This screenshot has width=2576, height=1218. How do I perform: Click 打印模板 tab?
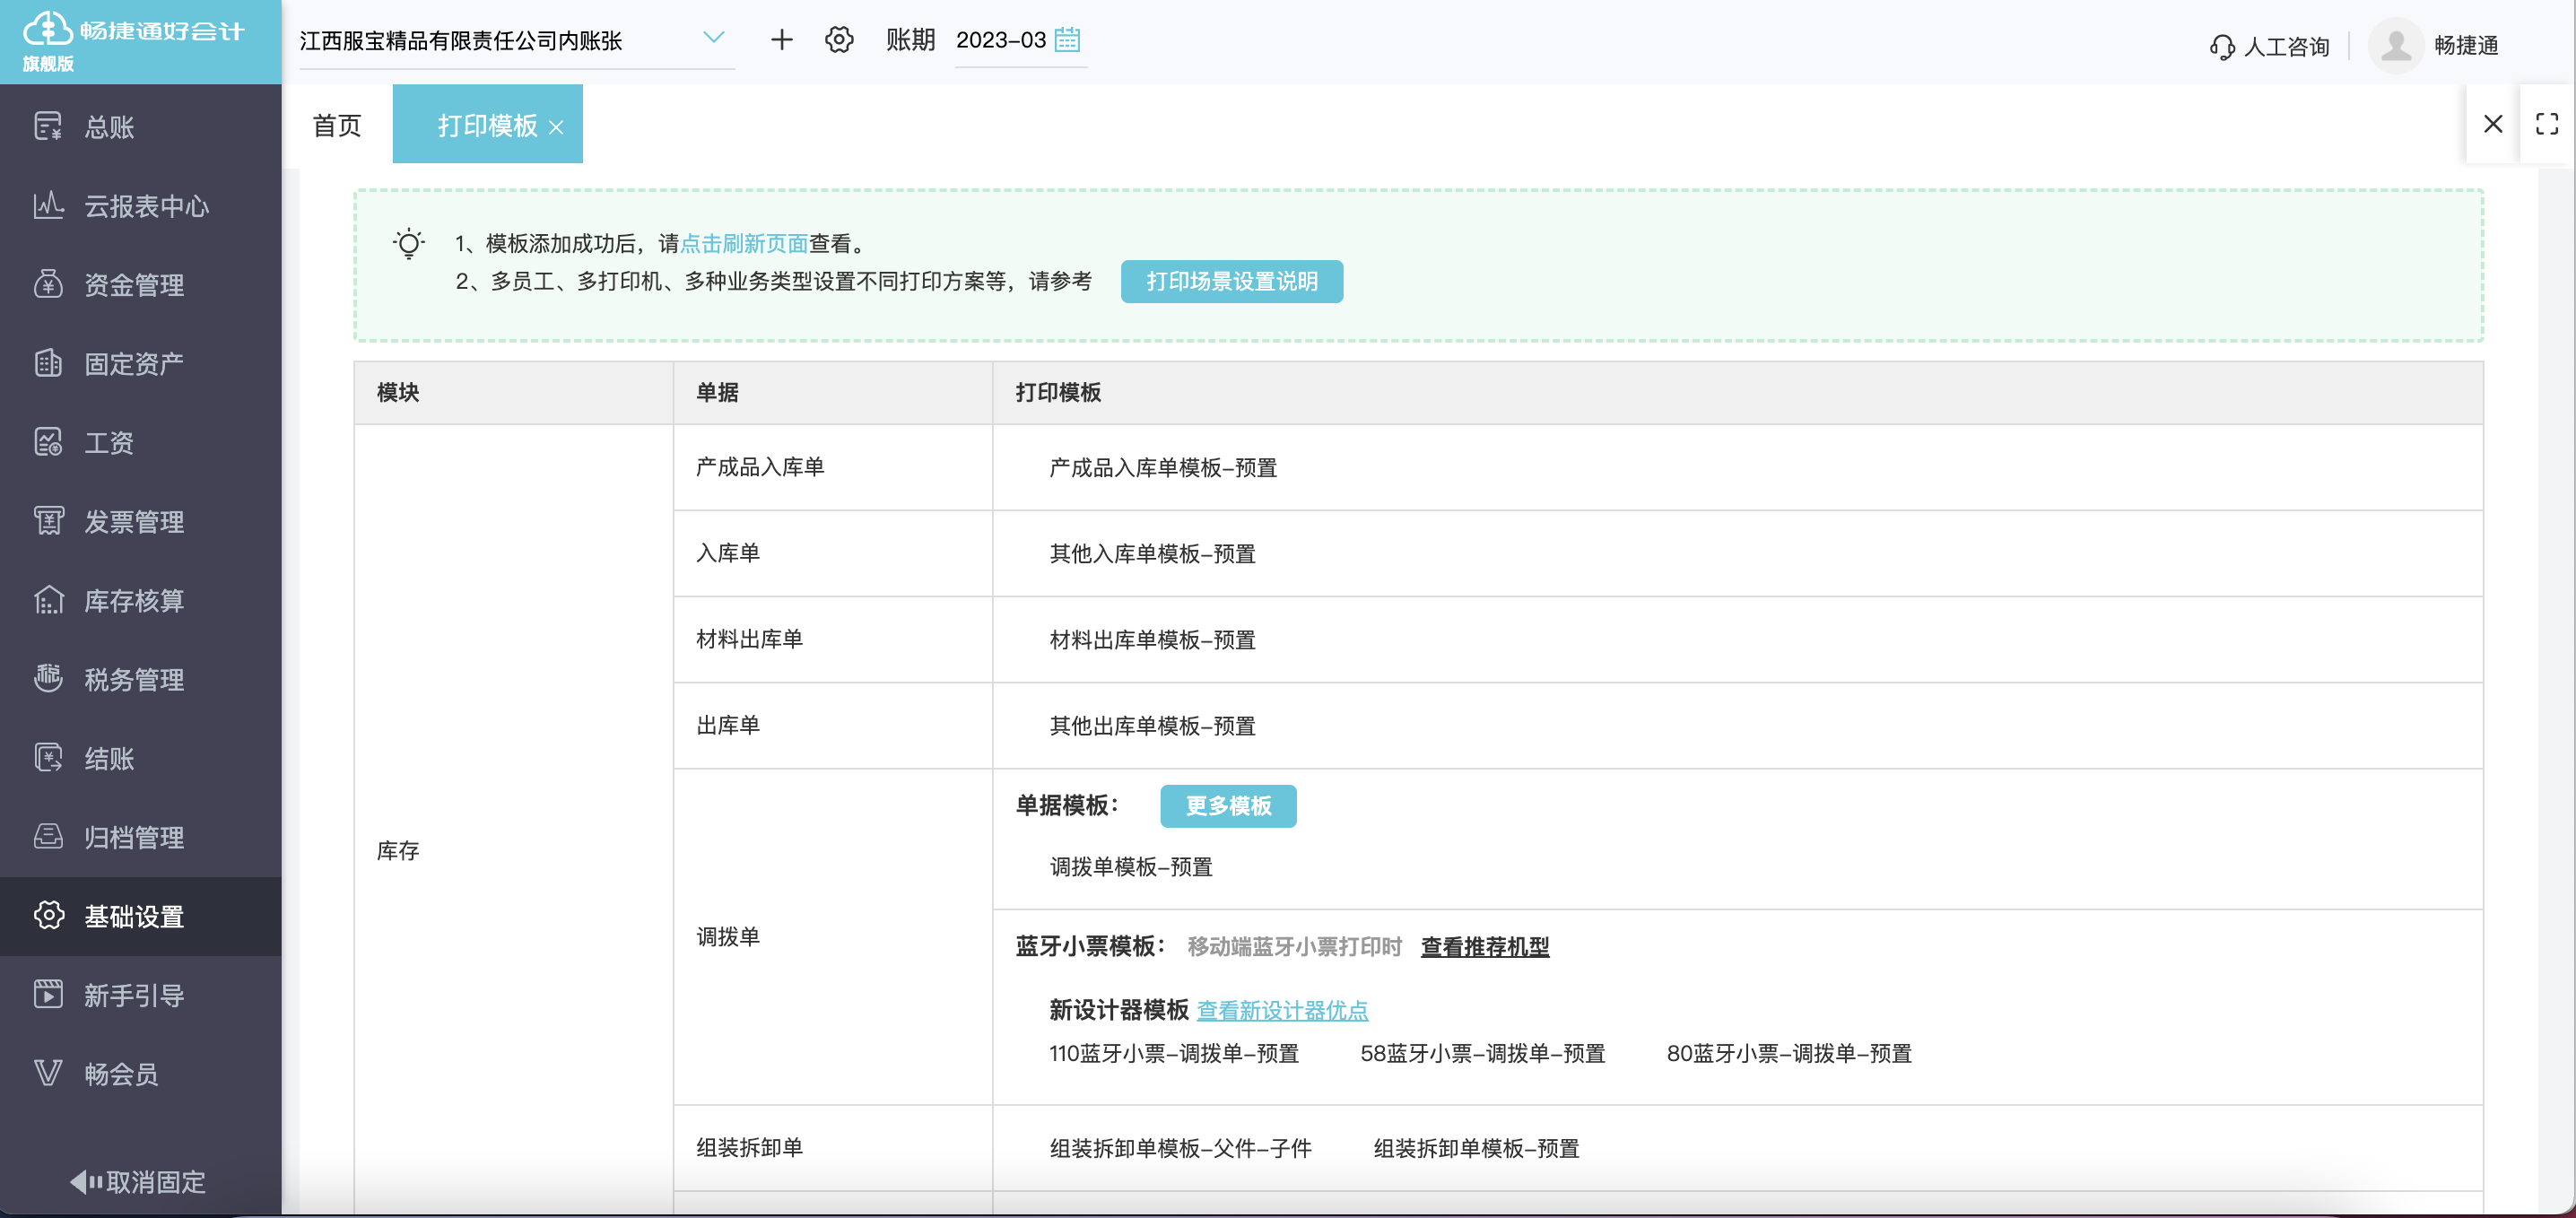pyautogui.click(x=488, y=125)
